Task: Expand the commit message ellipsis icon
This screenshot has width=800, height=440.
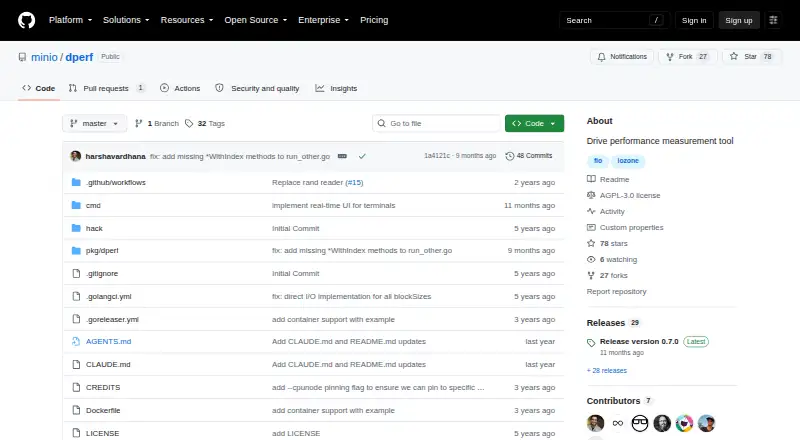Action: point(342,156)
